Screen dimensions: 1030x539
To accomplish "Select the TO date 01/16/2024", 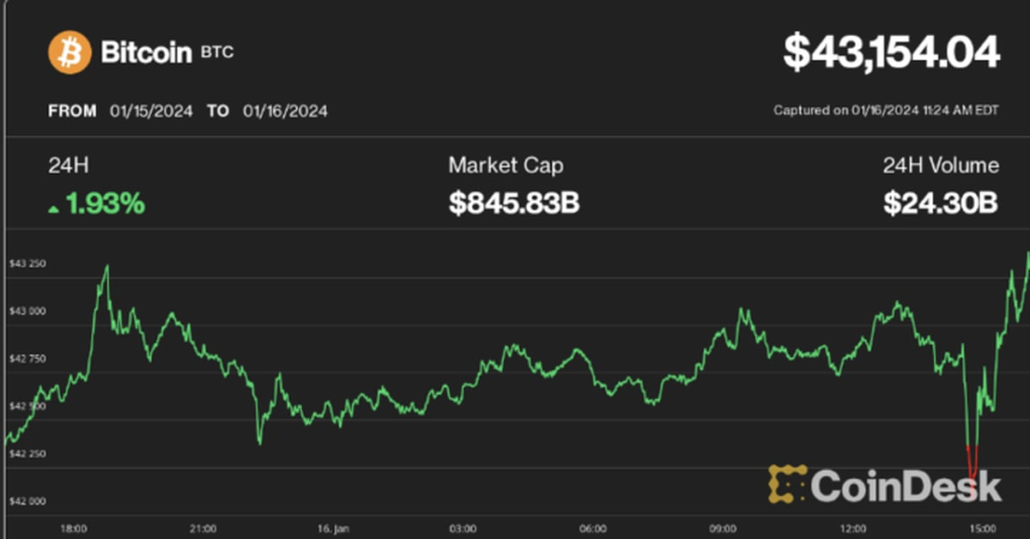I will click(285, 111).
